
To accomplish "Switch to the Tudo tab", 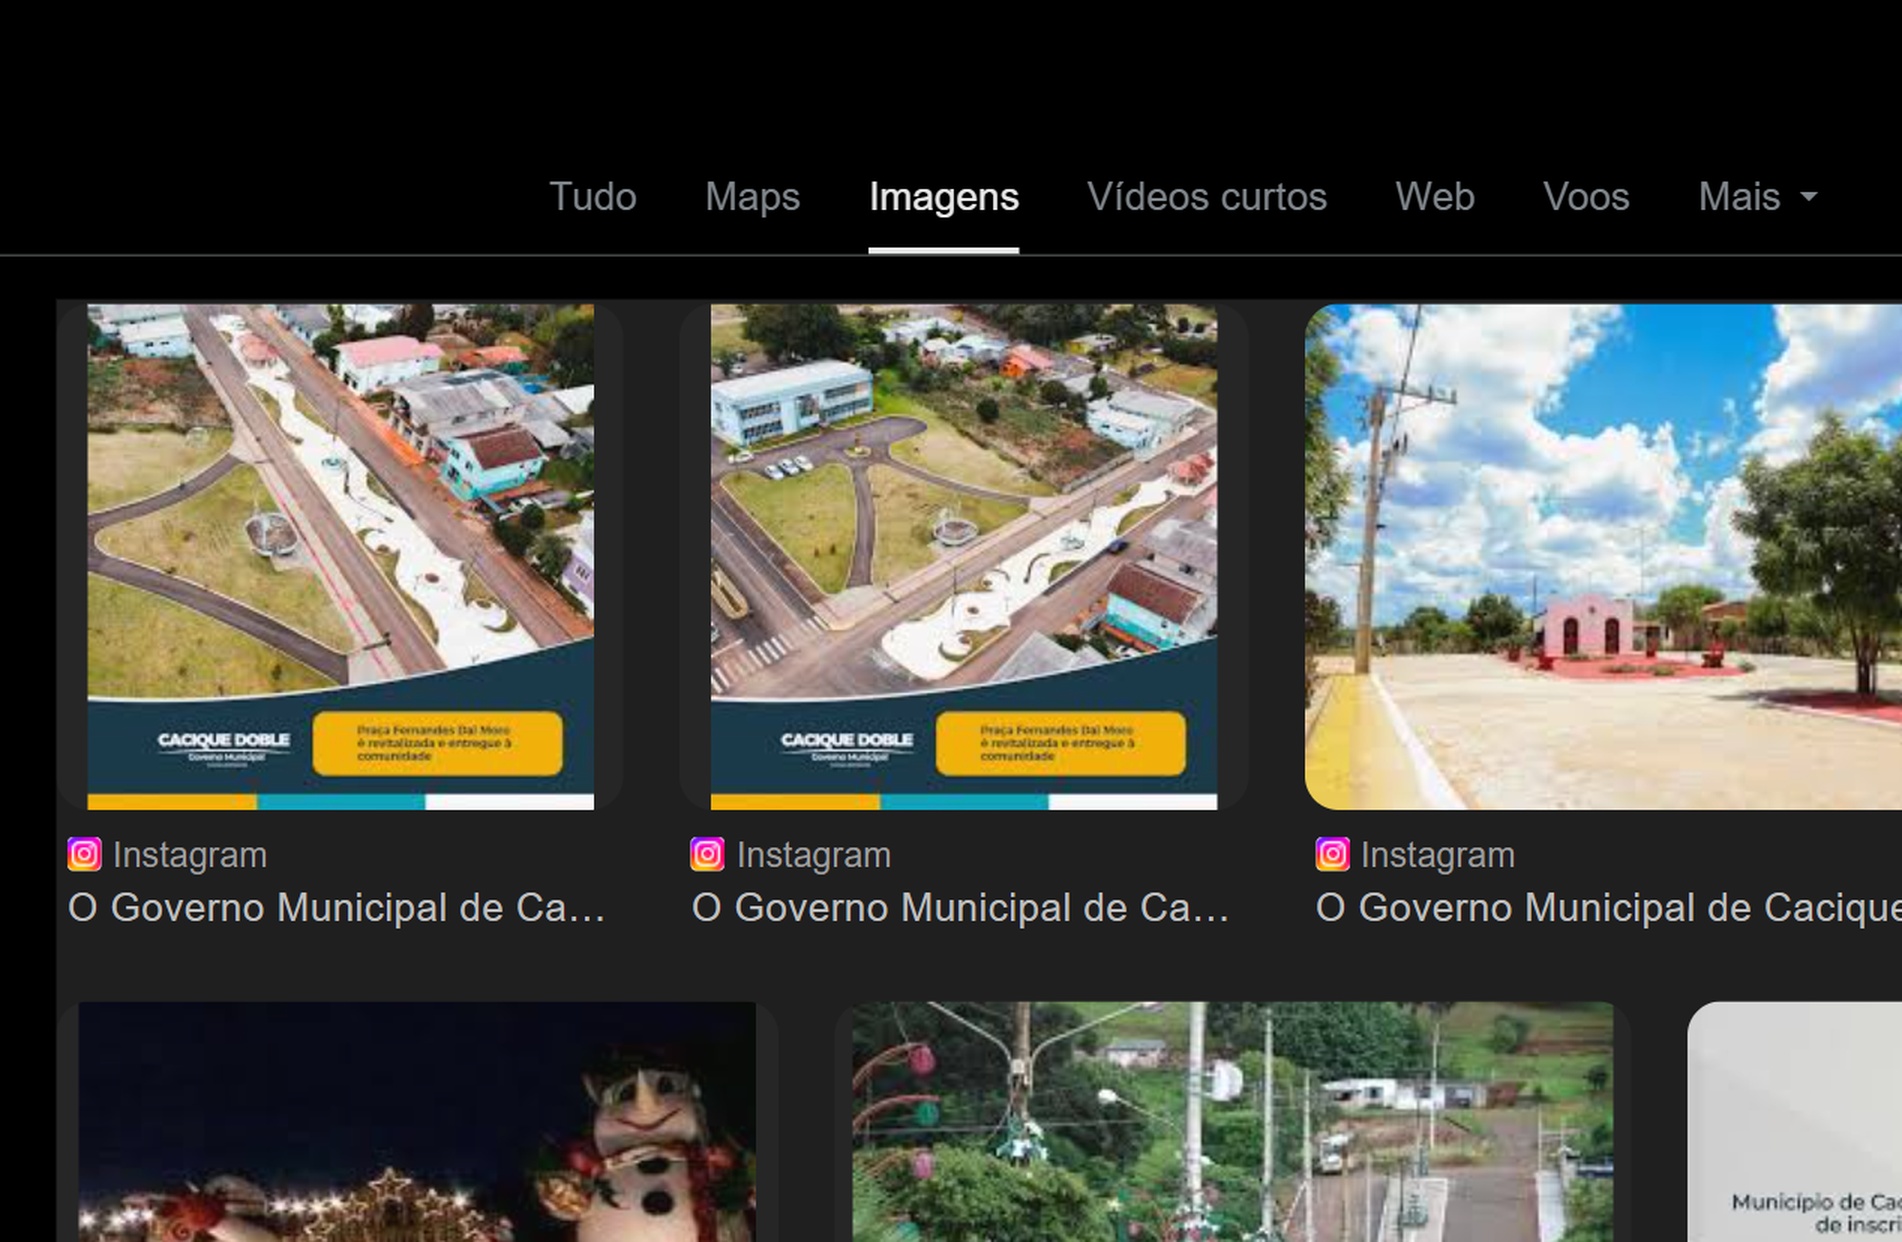I will click(592, 197).
